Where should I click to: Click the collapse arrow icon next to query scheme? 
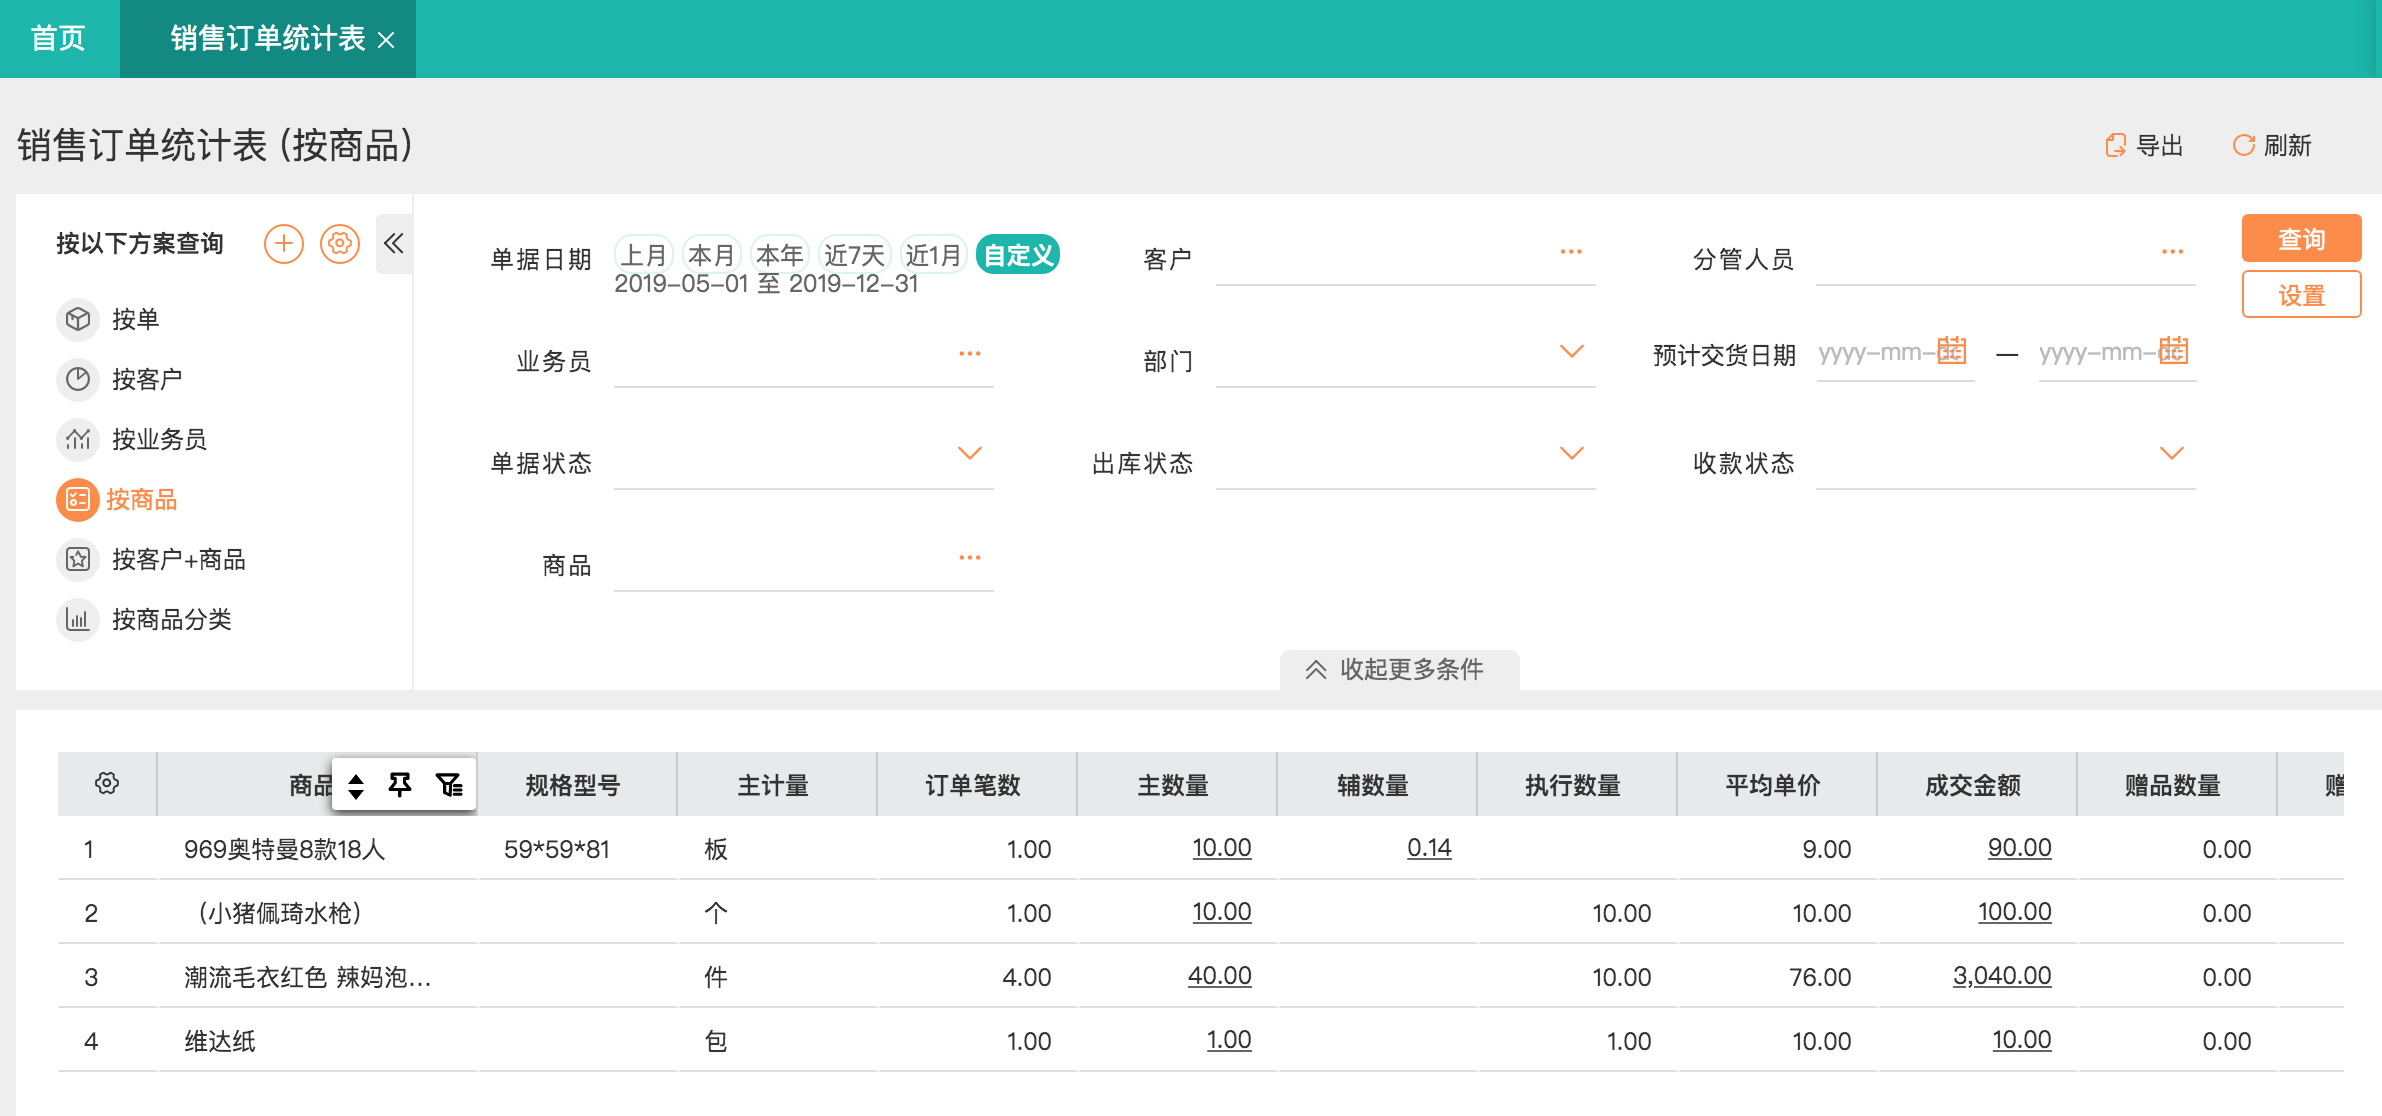point(392,246)
